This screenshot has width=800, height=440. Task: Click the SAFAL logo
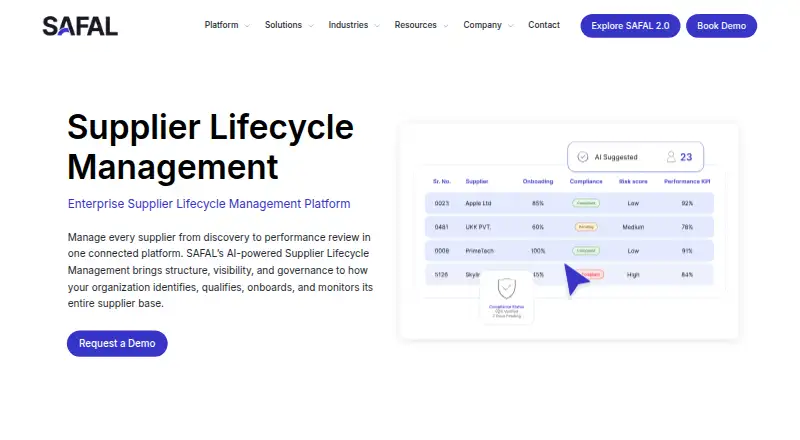click(x=80, y=26)
